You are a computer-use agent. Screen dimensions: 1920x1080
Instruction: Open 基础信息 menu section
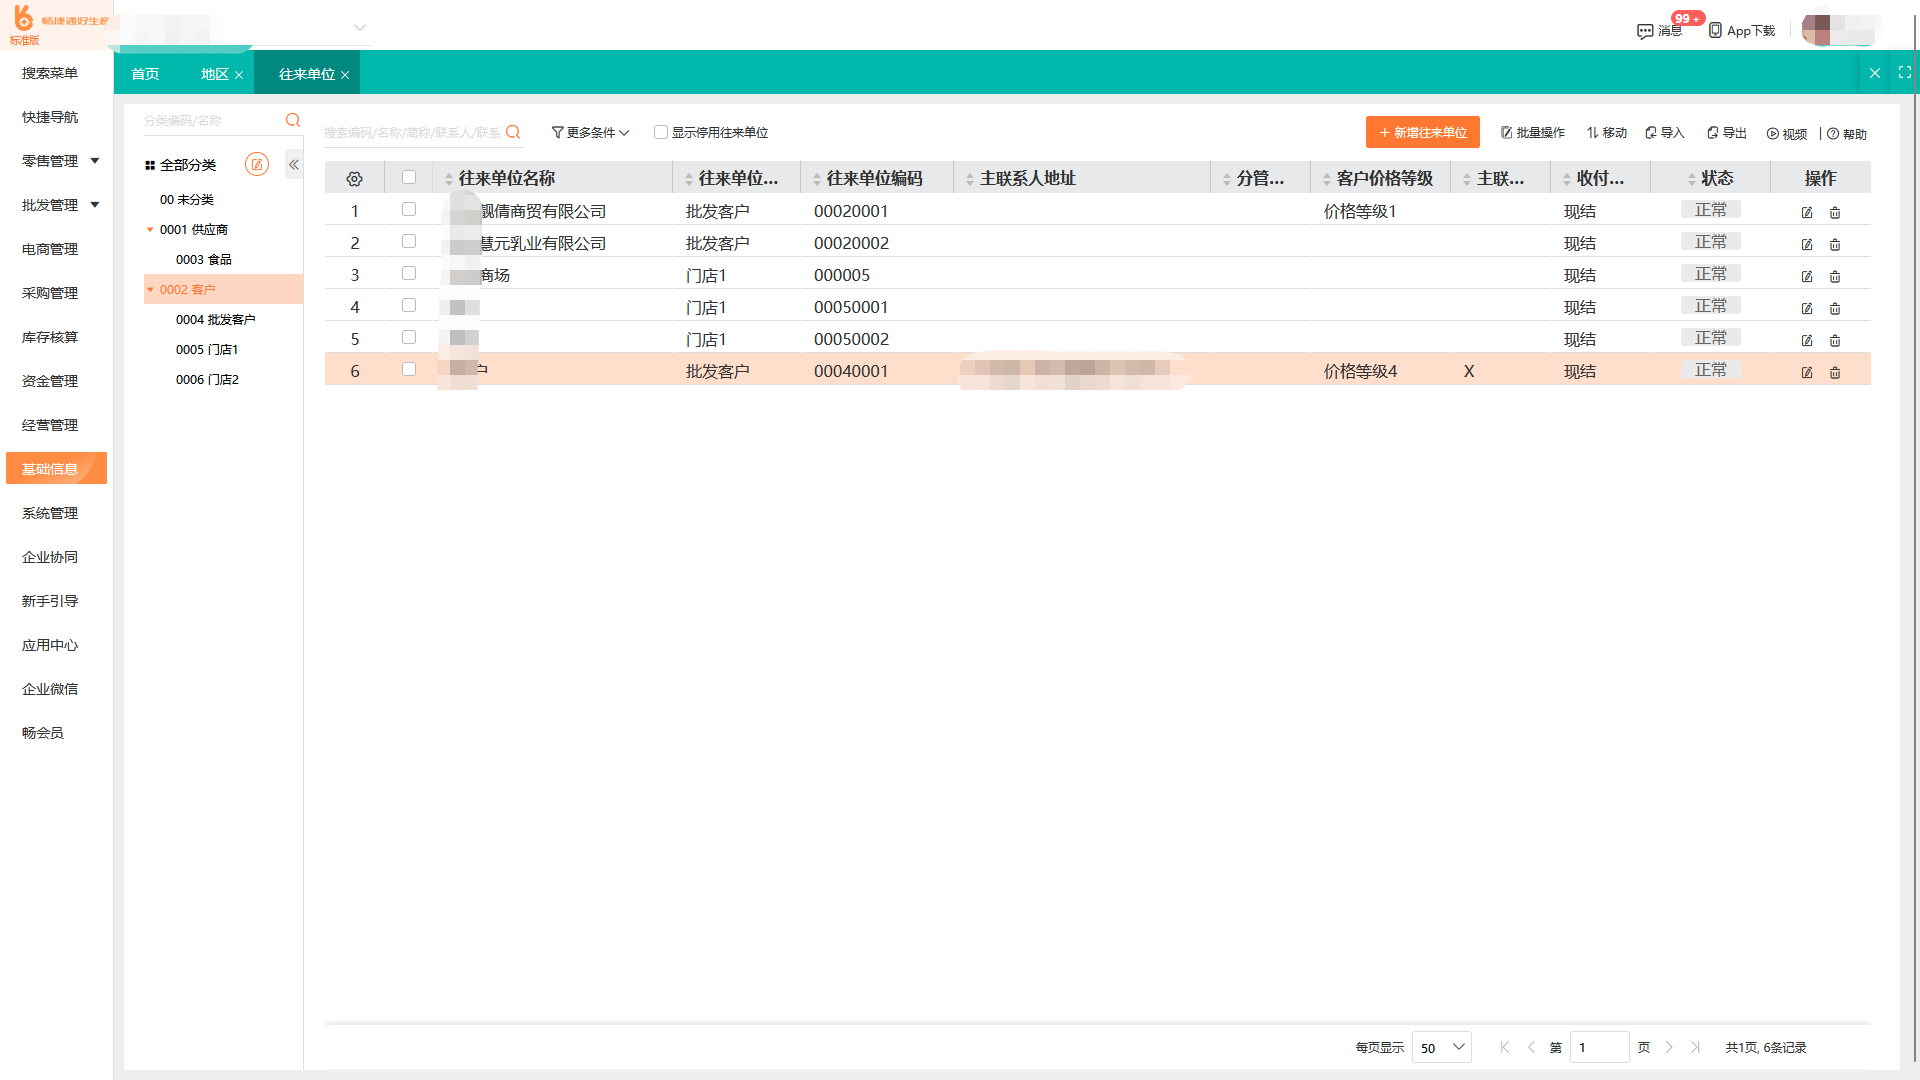click(x=51, y=468)
